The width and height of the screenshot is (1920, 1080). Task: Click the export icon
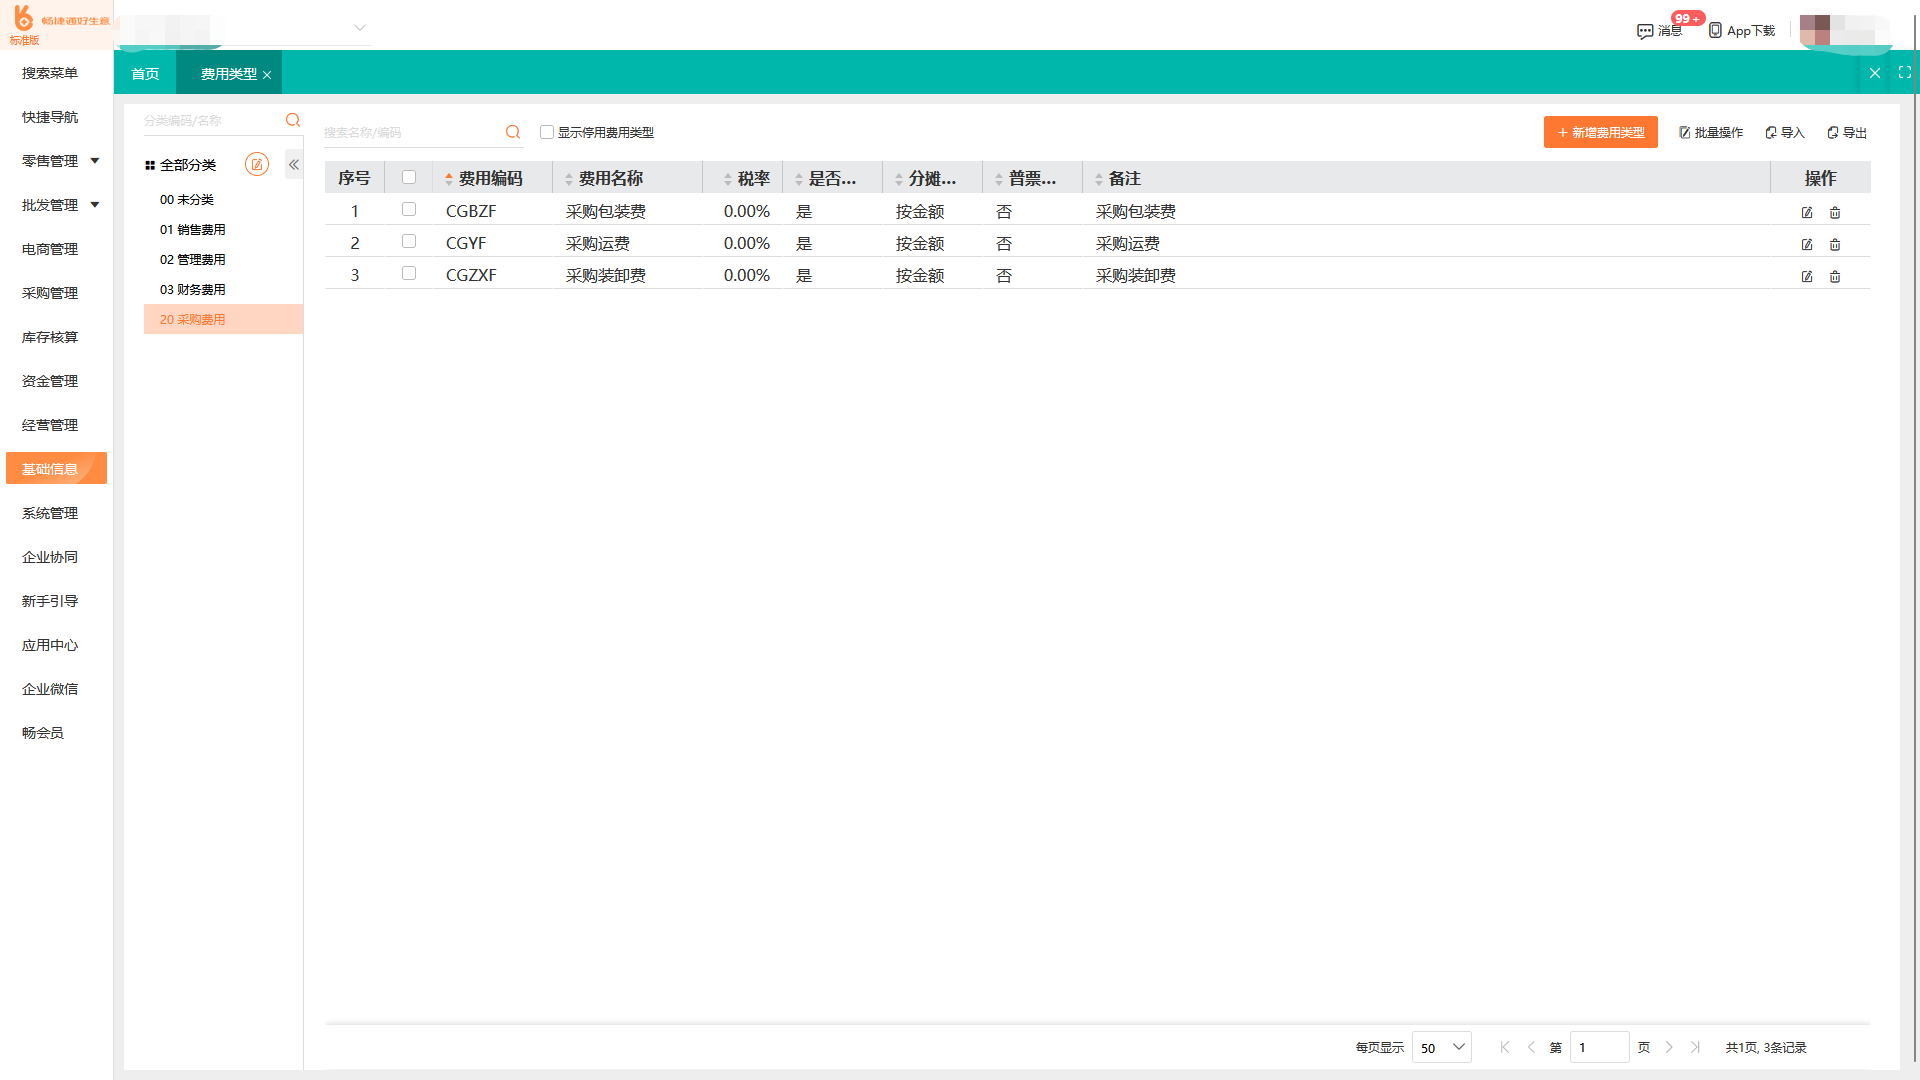(1846, 131)
